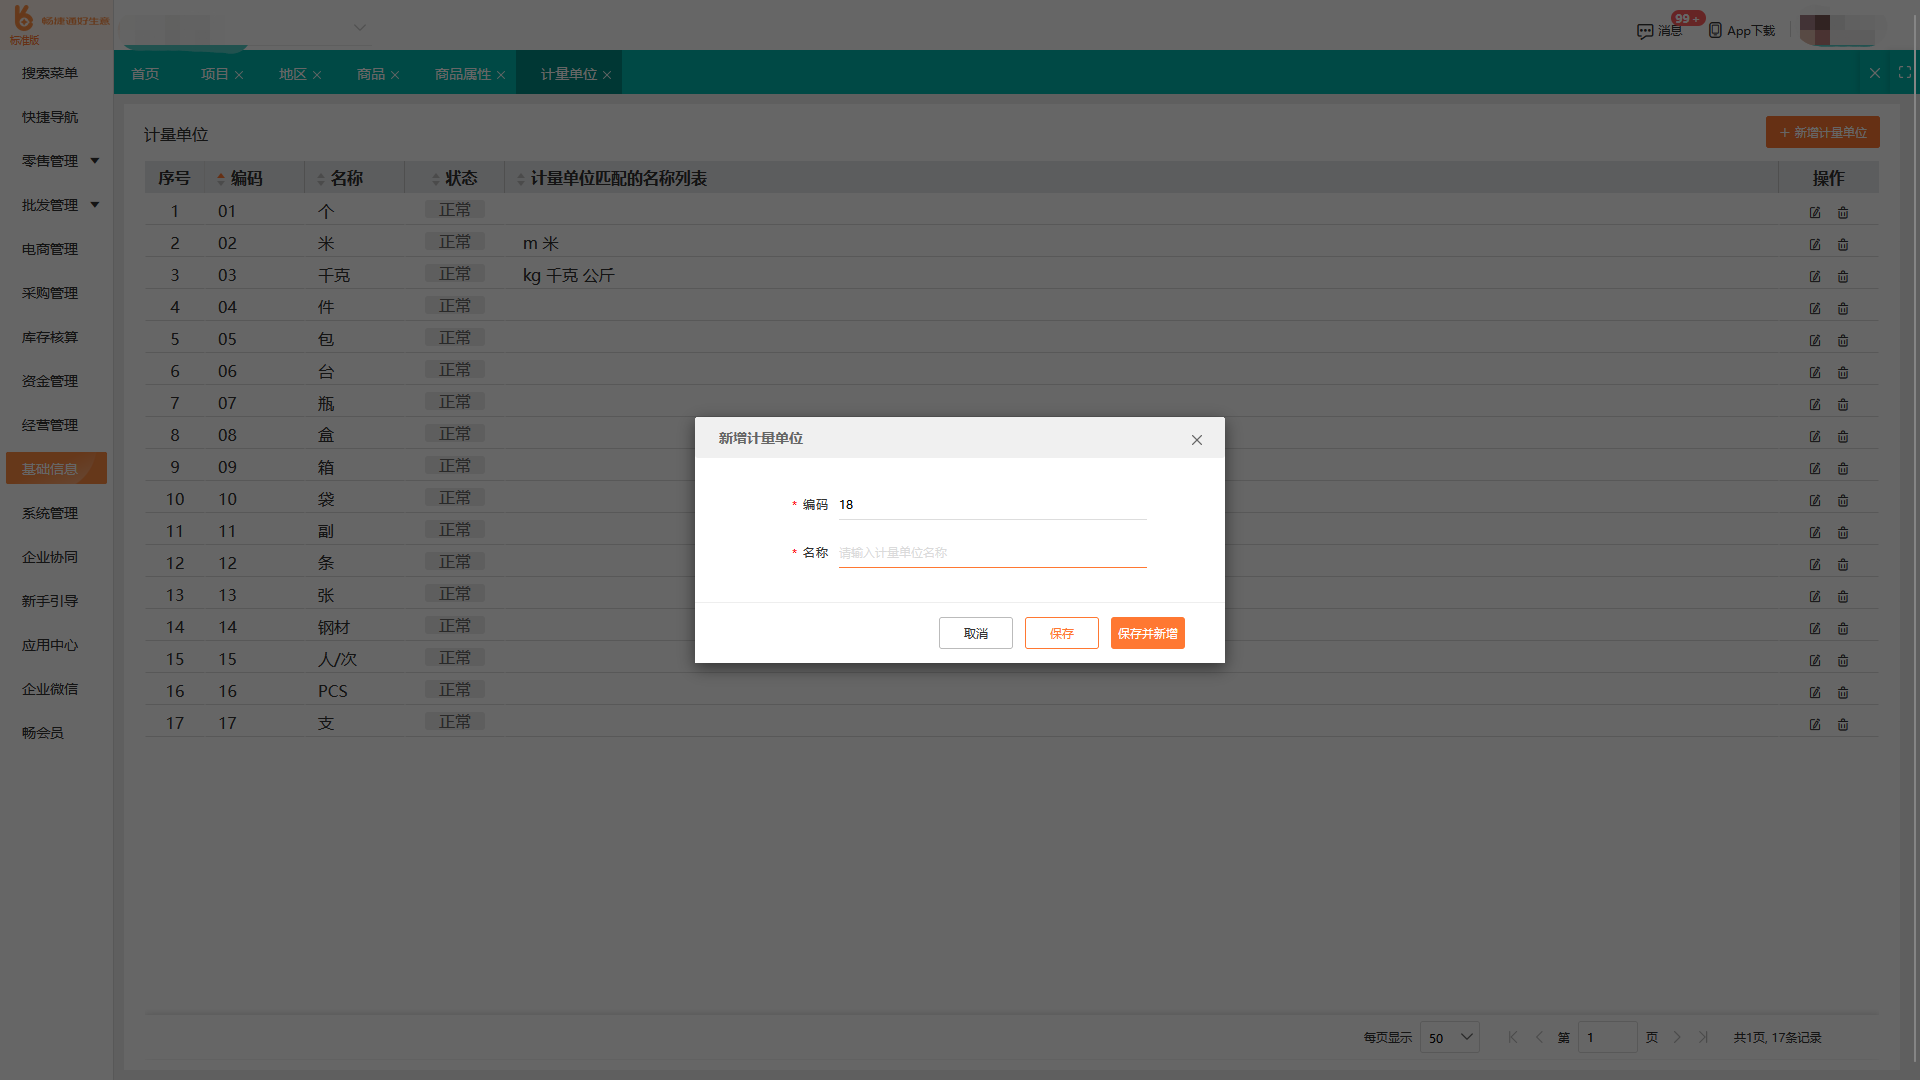Select the 每页显示 50 items dropdown
This screenshot has height=1080, width=1920.
[x=1449, y=1038]
